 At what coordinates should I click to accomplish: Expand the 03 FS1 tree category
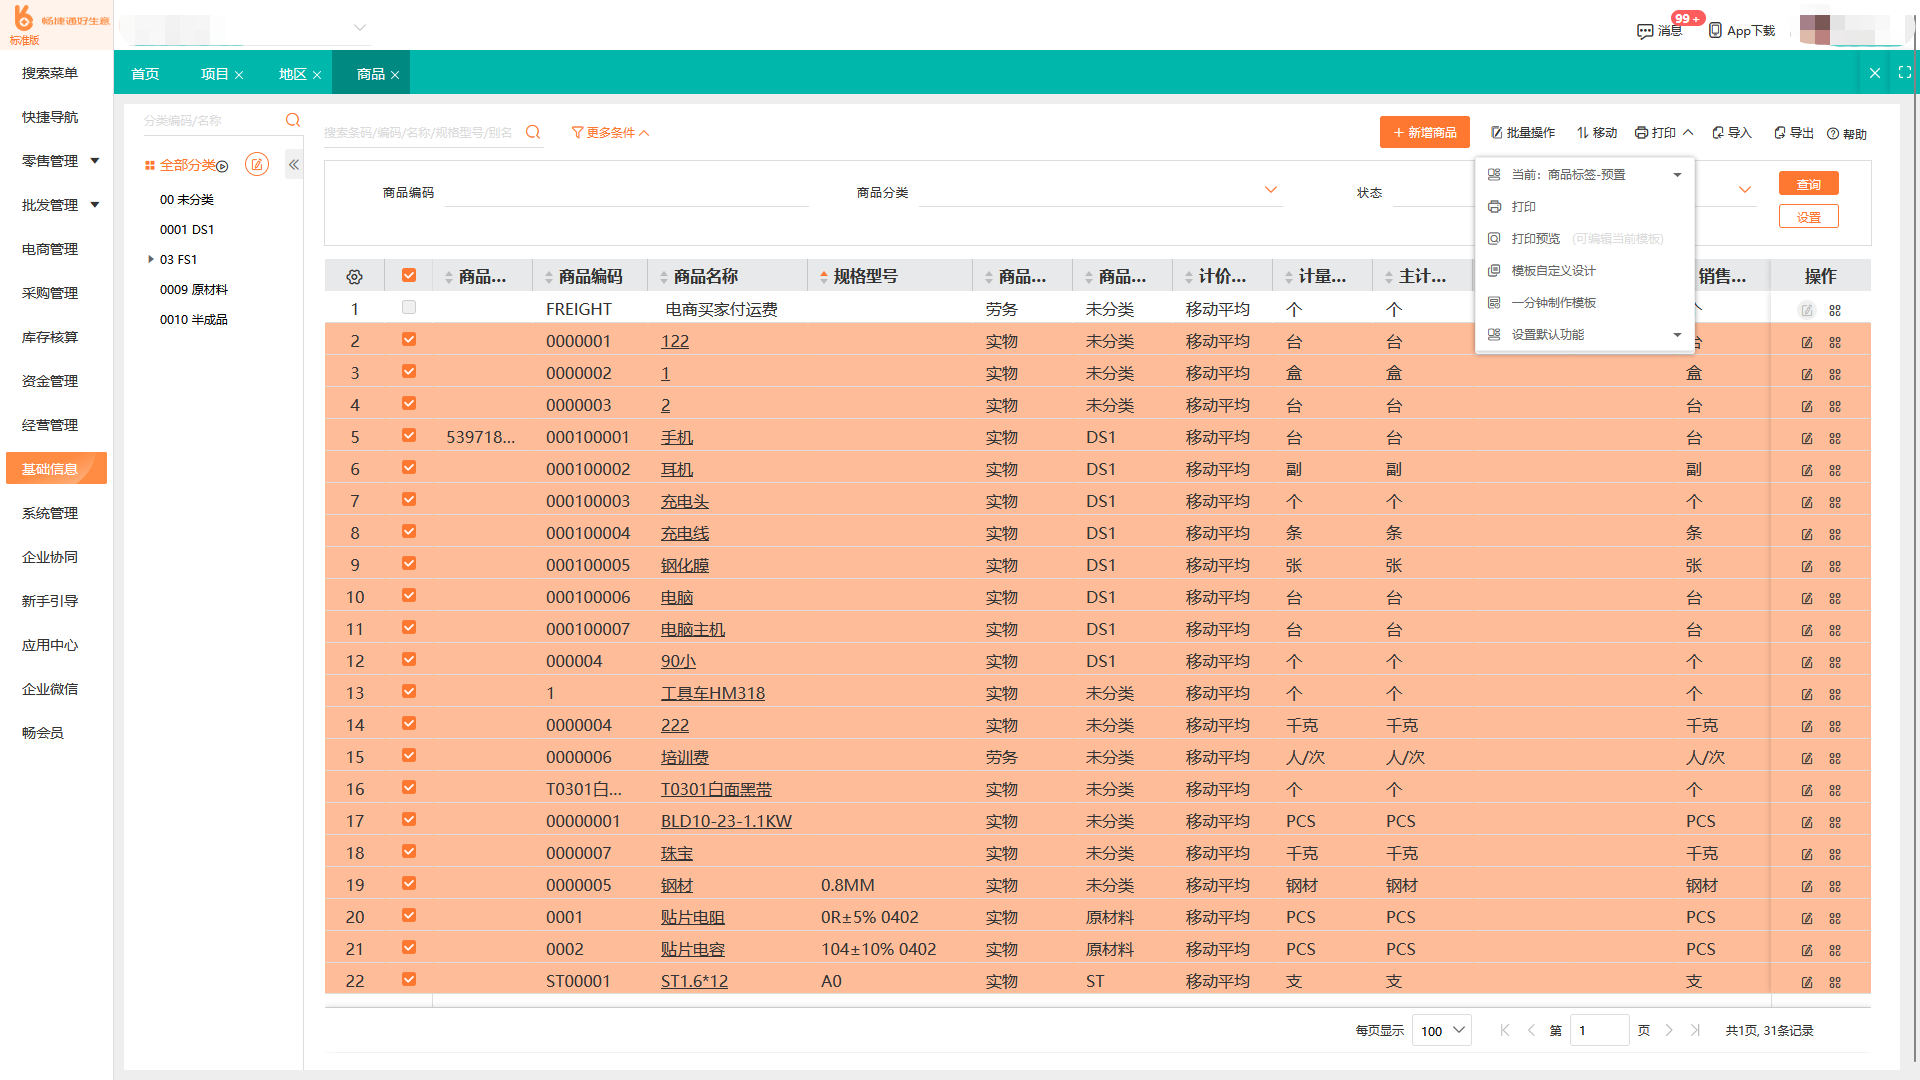point(150,258)
